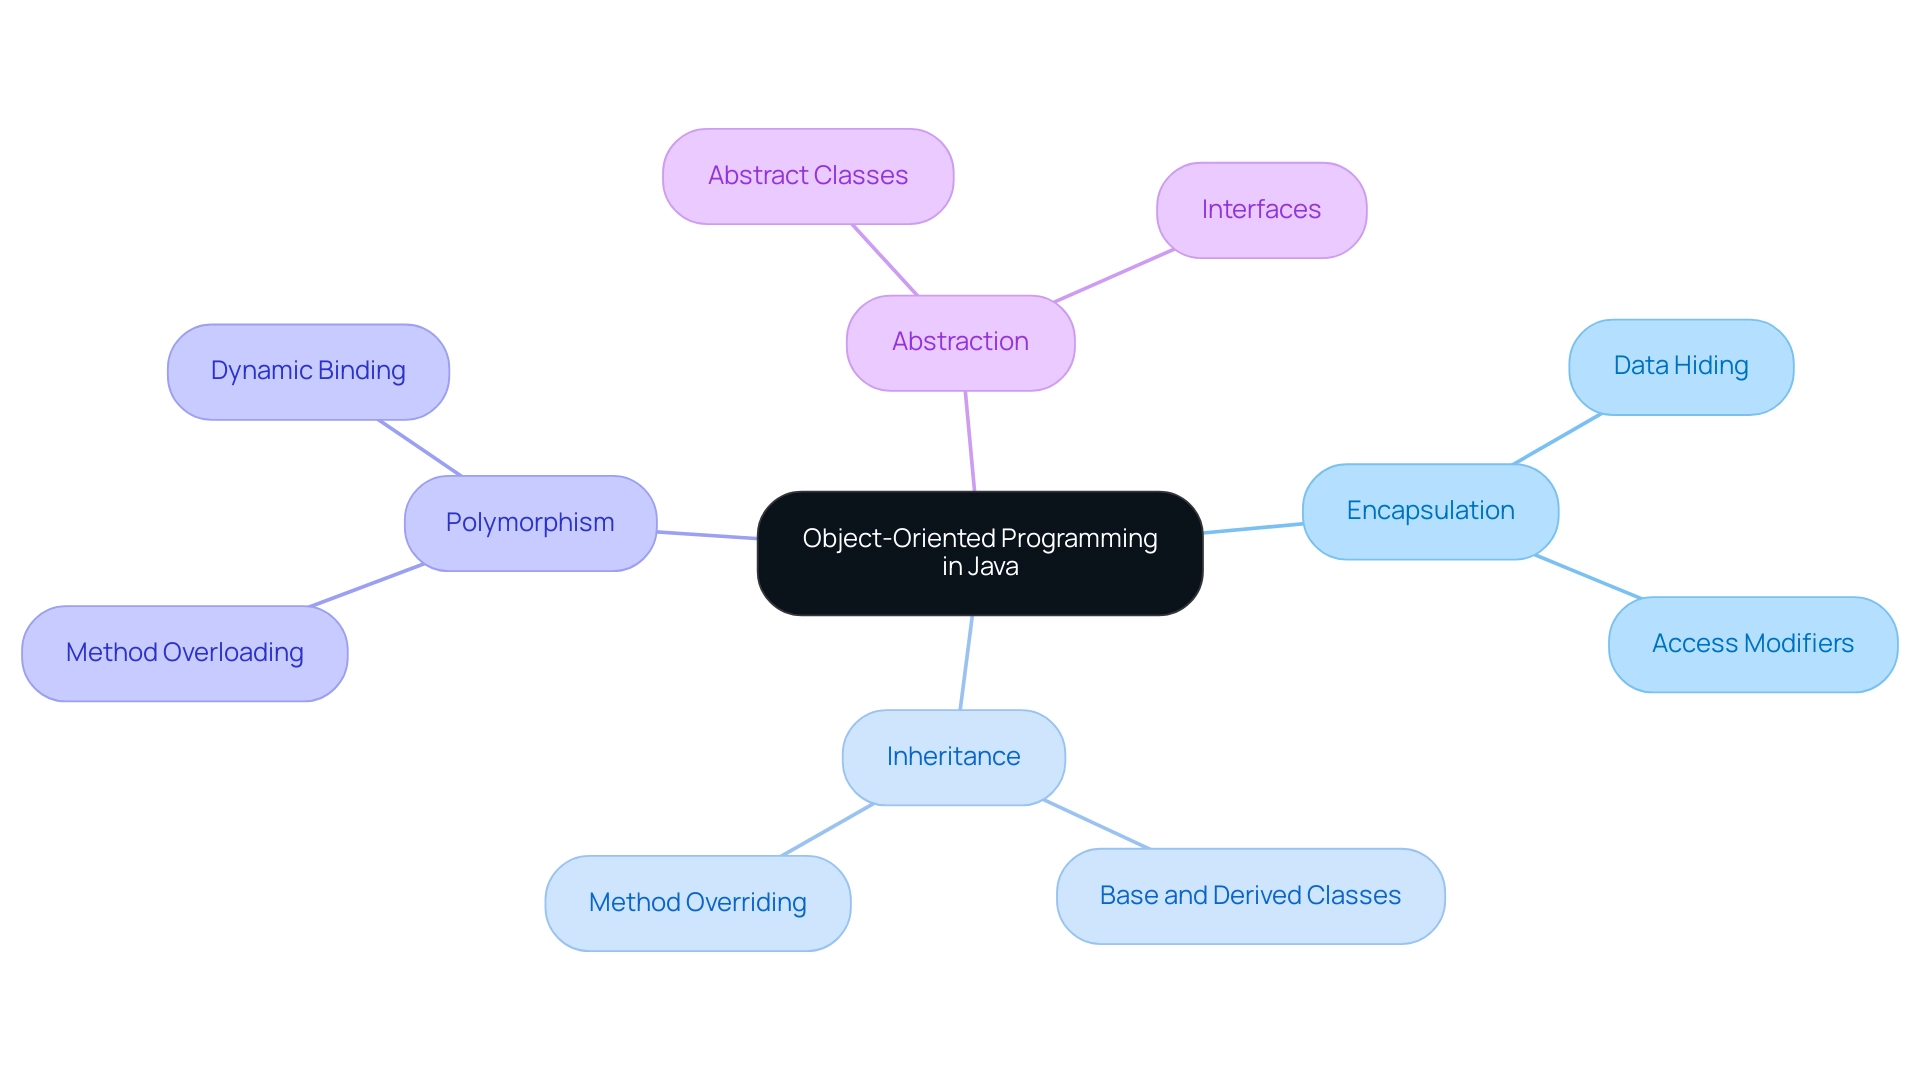
Task: Click the Mind Map canvas background
Action: coord(132,132)
